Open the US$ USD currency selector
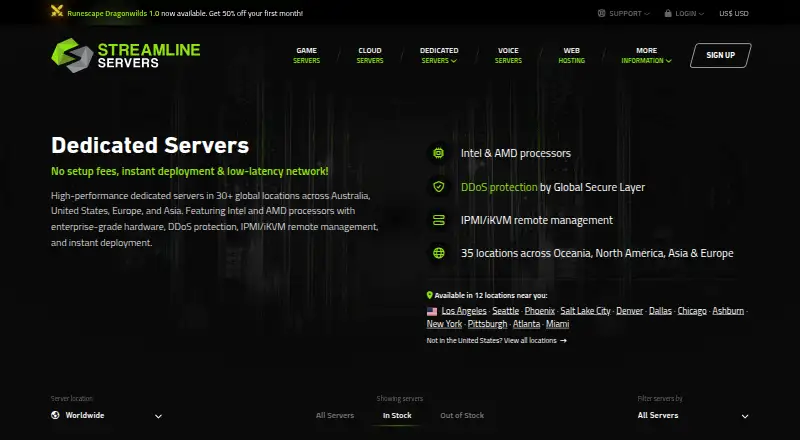The width and height of the screenshot is (800, 440). point(734,13)
